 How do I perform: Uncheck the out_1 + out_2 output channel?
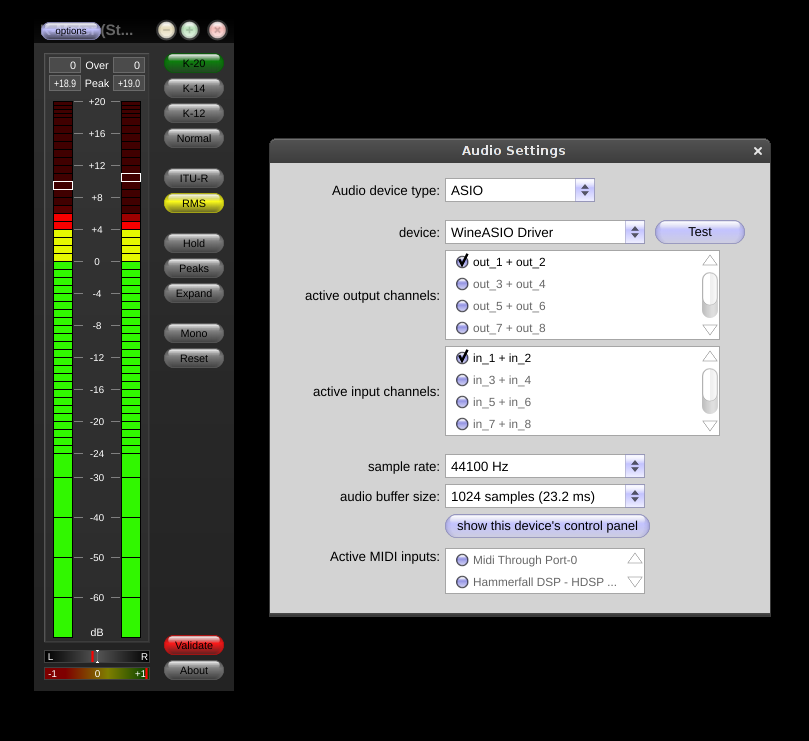[462, 262]
